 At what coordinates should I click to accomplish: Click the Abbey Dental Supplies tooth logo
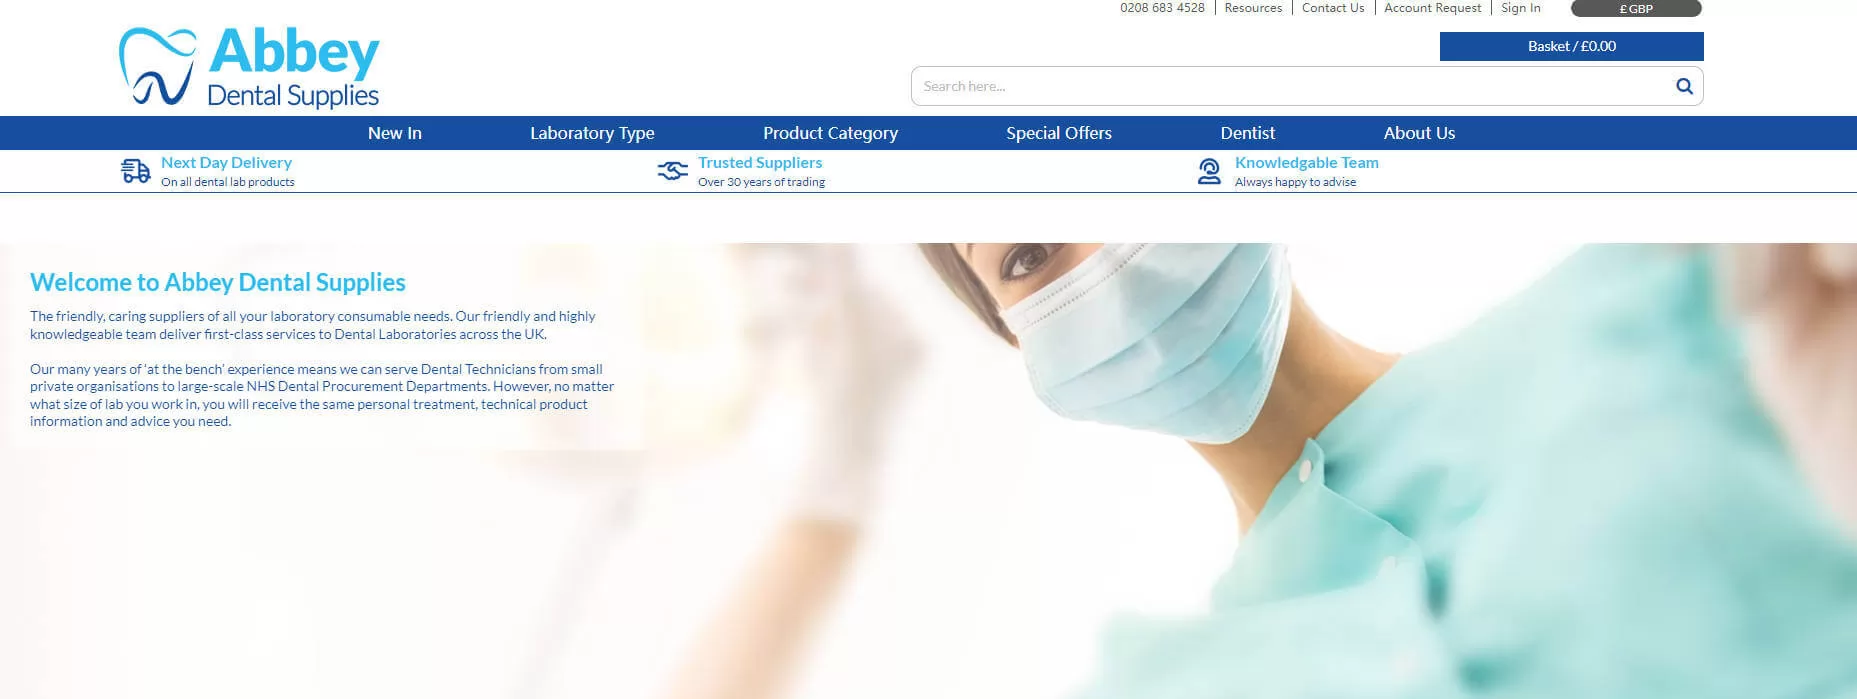[157, 67]
